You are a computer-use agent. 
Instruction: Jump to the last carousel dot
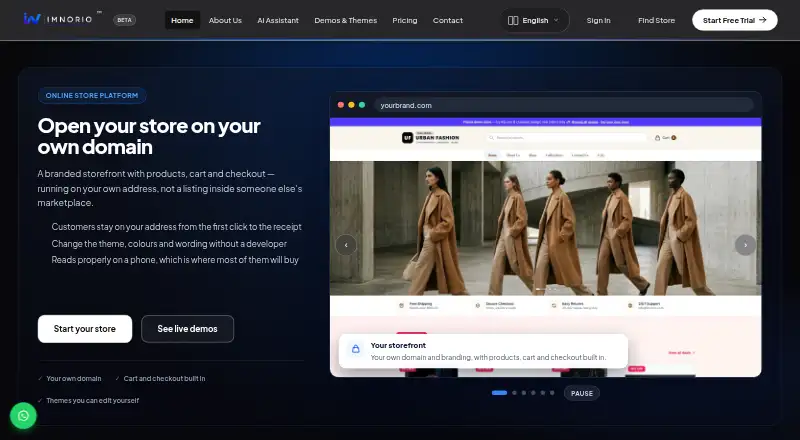[552, 393]
